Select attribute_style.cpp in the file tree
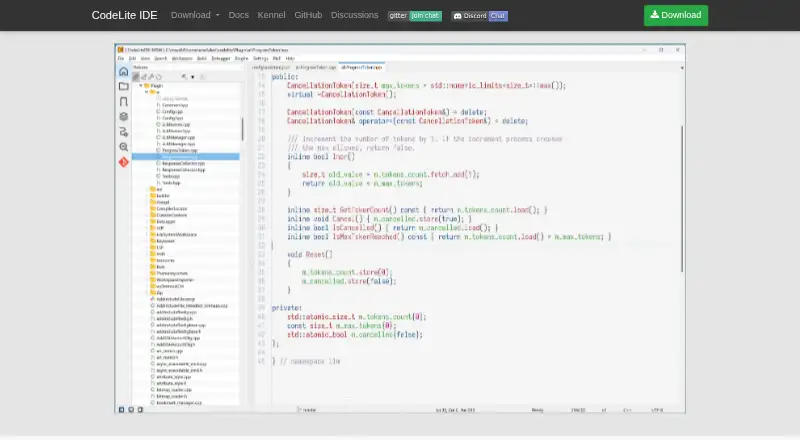The image size is (800, 440). pos(173,377)
